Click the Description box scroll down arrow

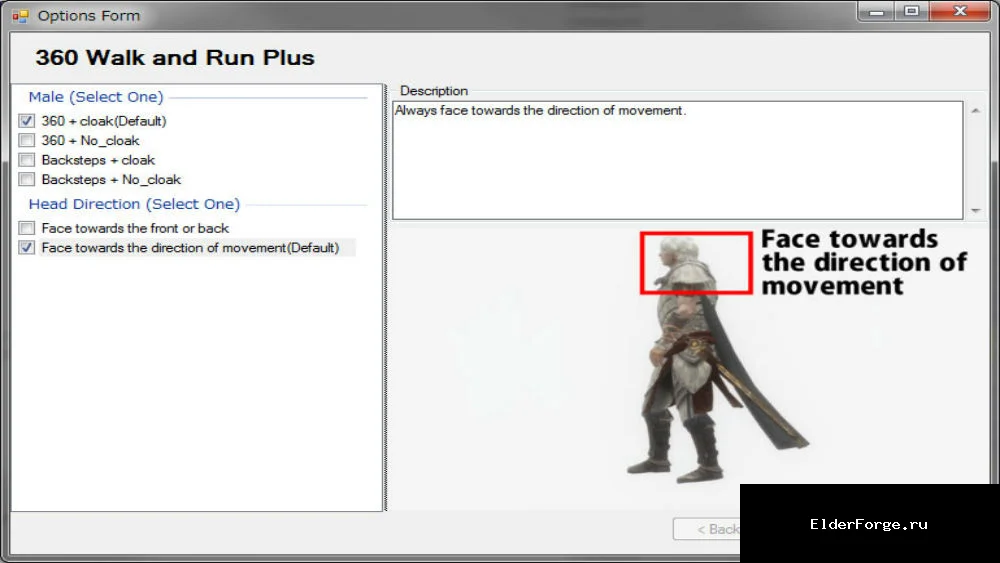(x=975, y=211)
